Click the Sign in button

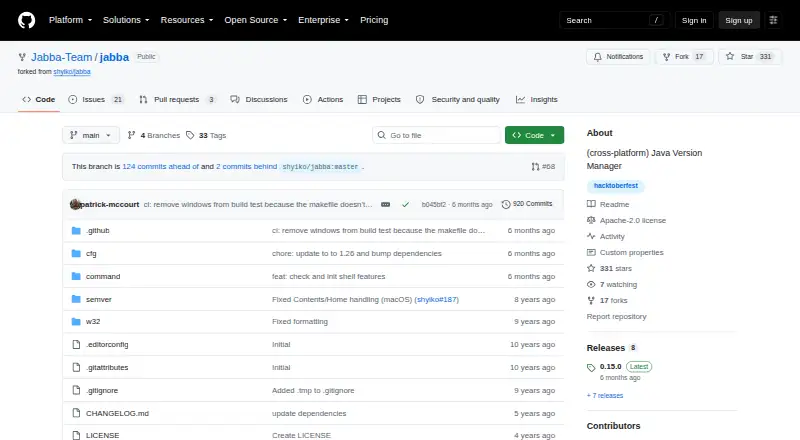tap(694, 20)
